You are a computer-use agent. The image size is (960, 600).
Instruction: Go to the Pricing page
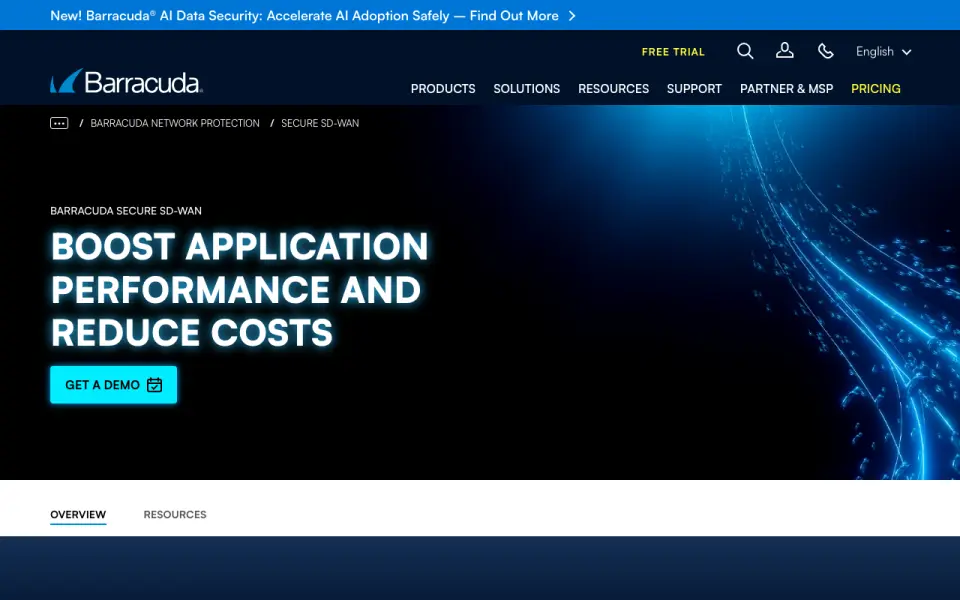pos(876,89)
